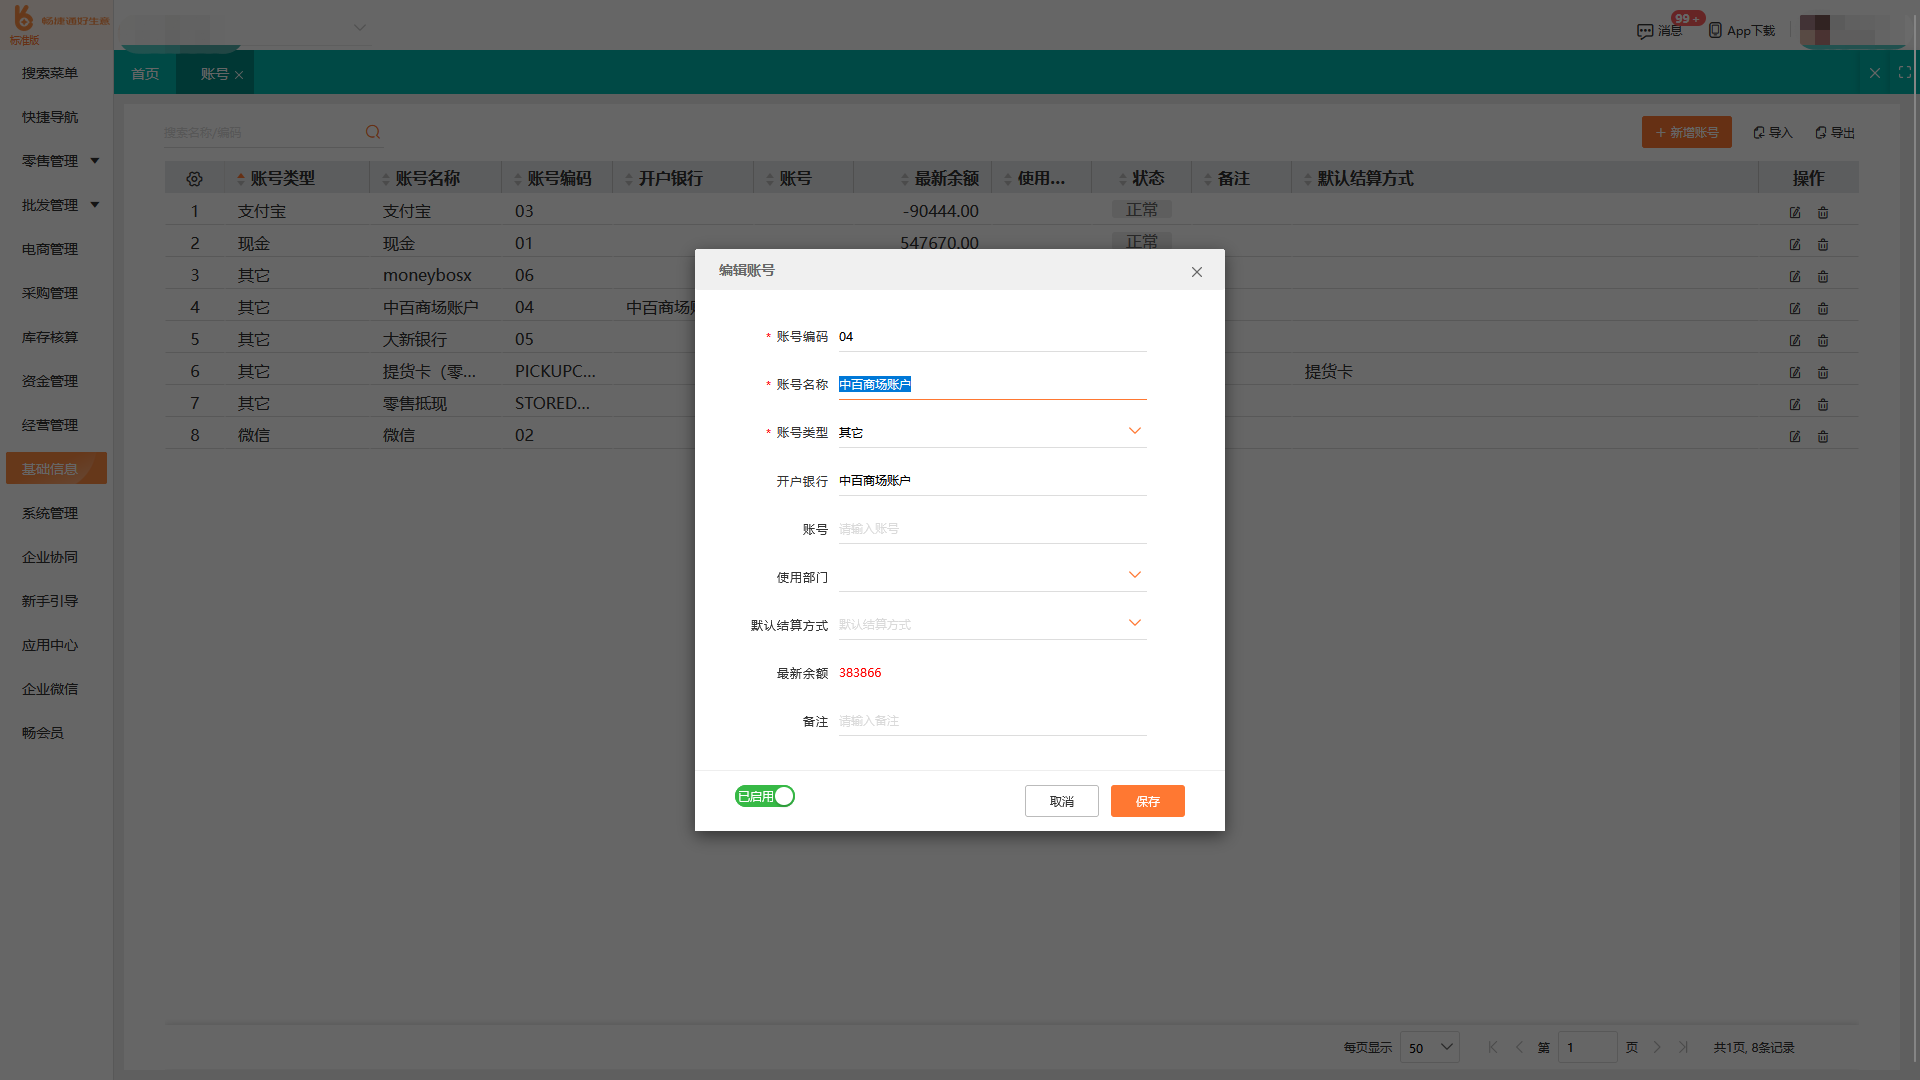Expand the 账号类型 dropdown in dialog

click(x=1135, y=431)
